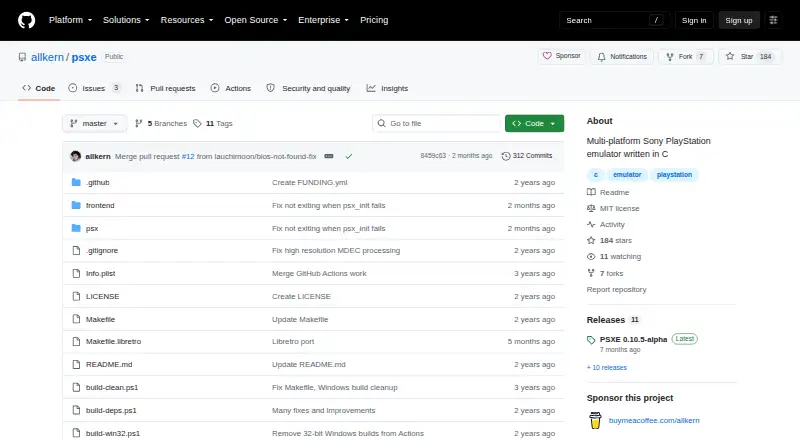Click the .github folder icon
Viewport: 800px width, 440px height.
point(76,182)
